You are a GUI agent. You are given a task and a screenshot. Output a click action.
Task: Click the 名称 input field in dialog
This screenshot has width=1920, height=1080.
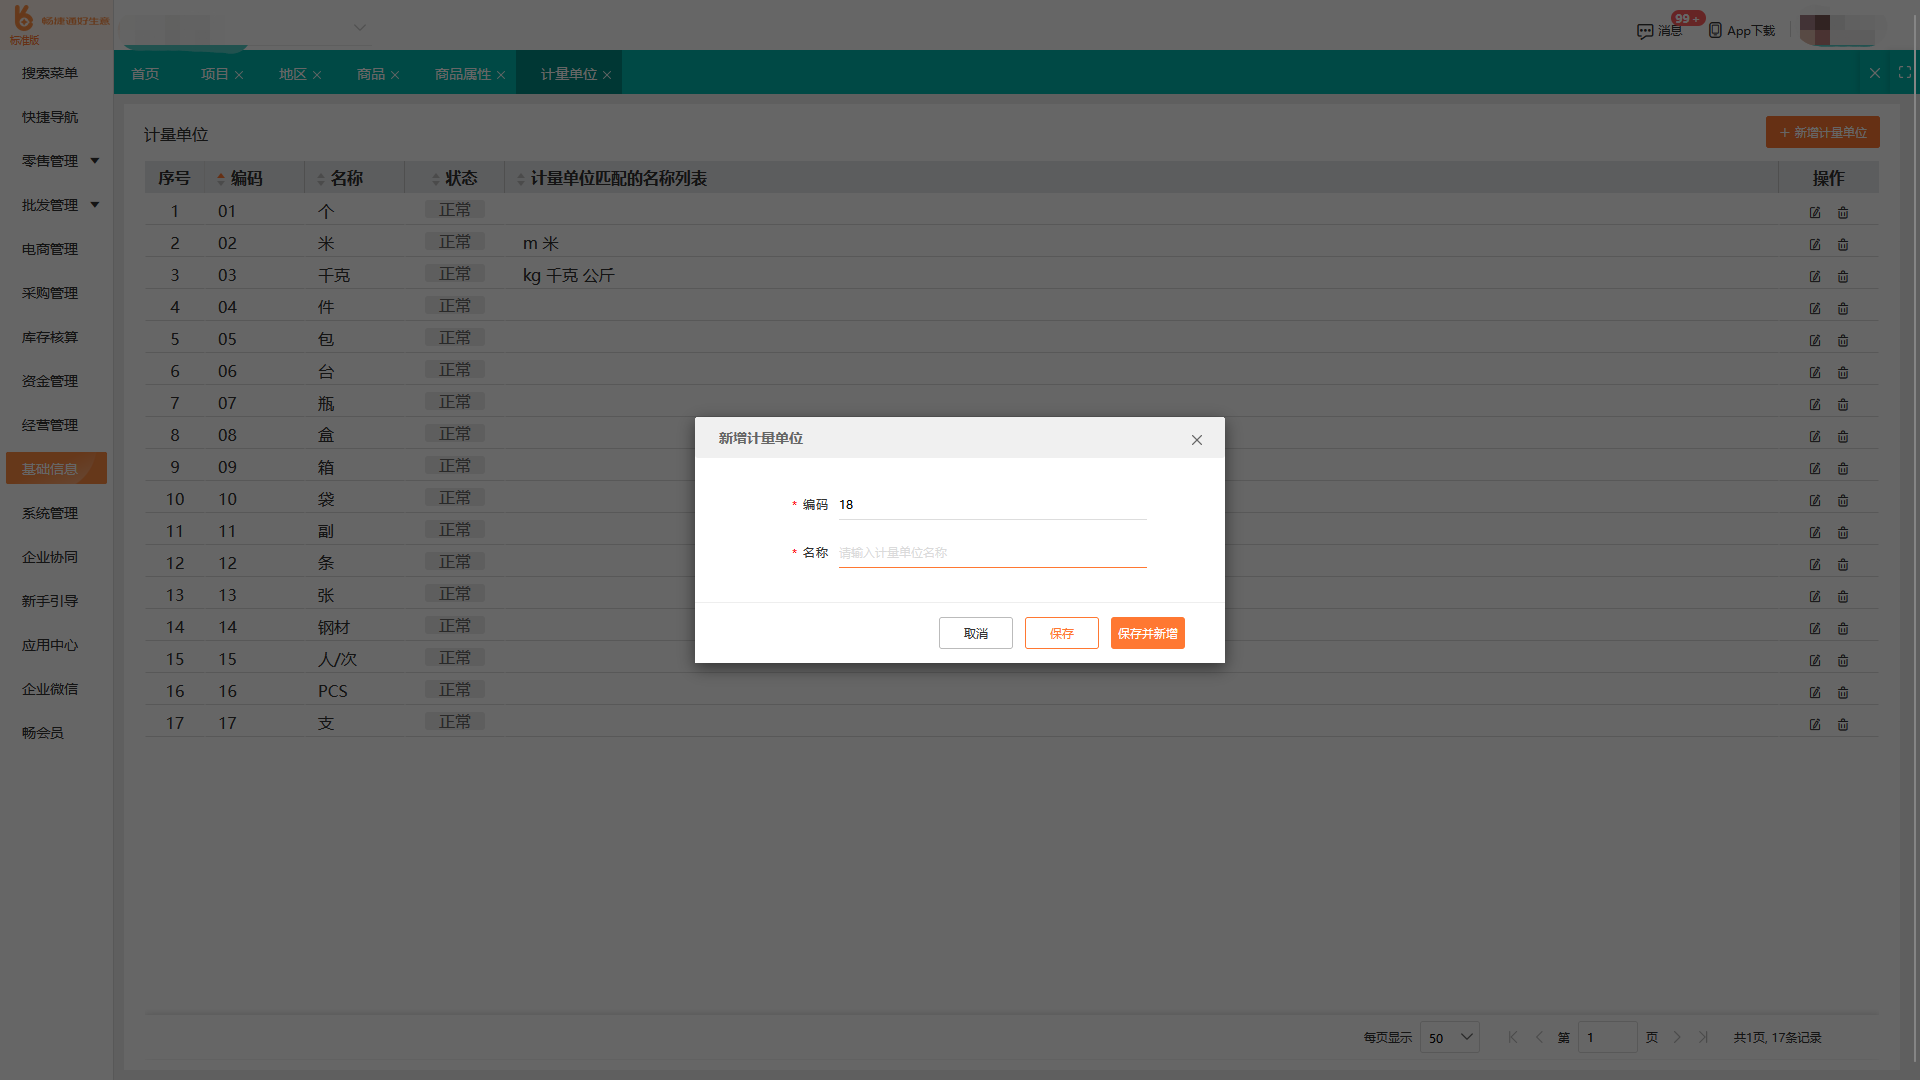pyautogui.click(x=992, y=553)
